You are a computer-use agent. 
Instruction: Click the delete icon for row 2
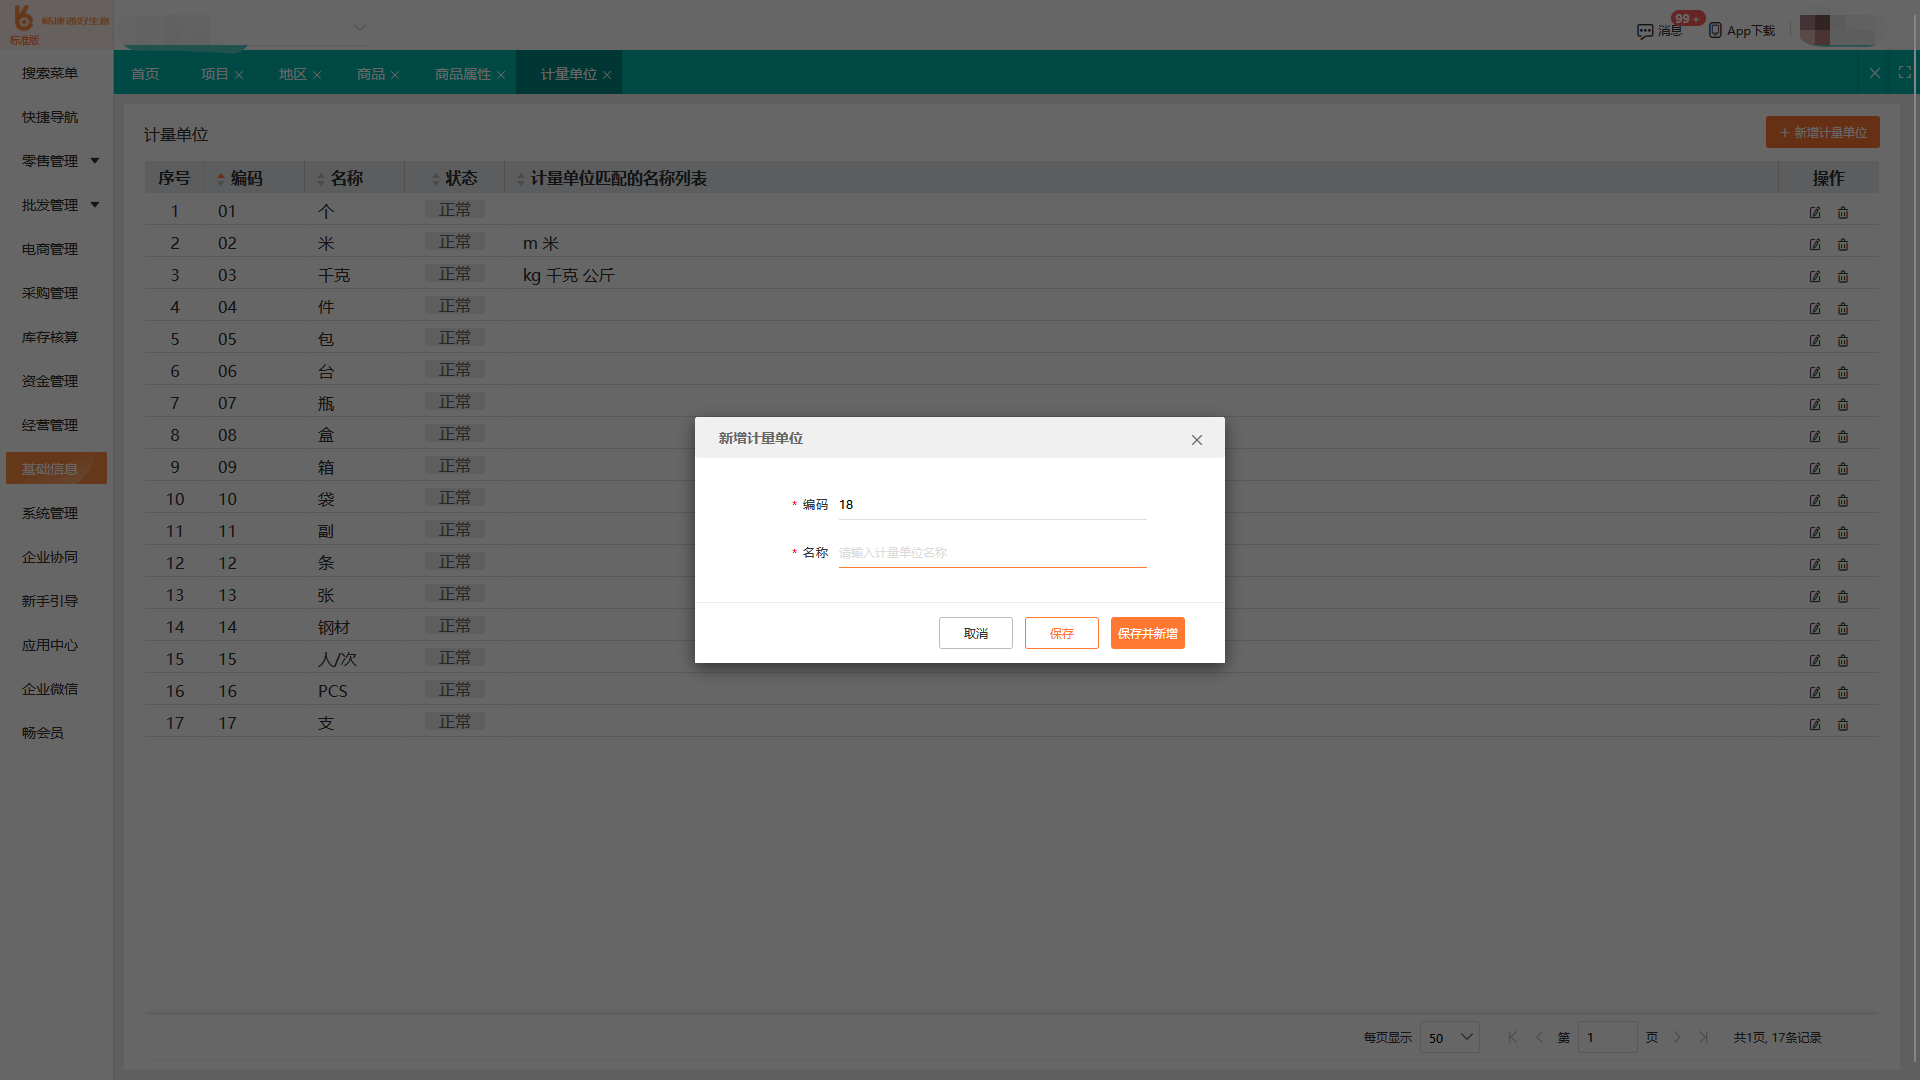tap(1844, 244)
